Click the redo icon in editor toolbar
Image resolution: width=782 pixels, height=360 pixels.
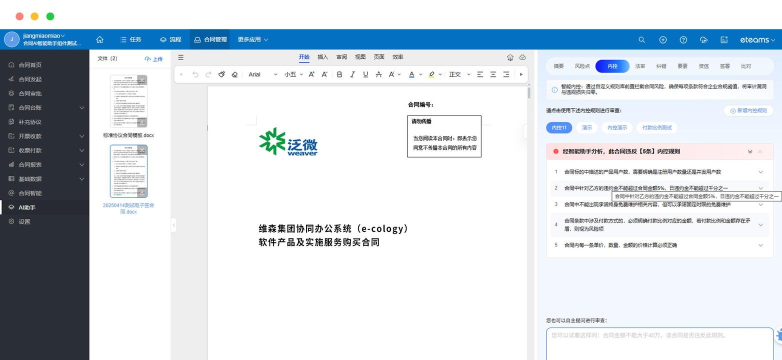(208, 74)
